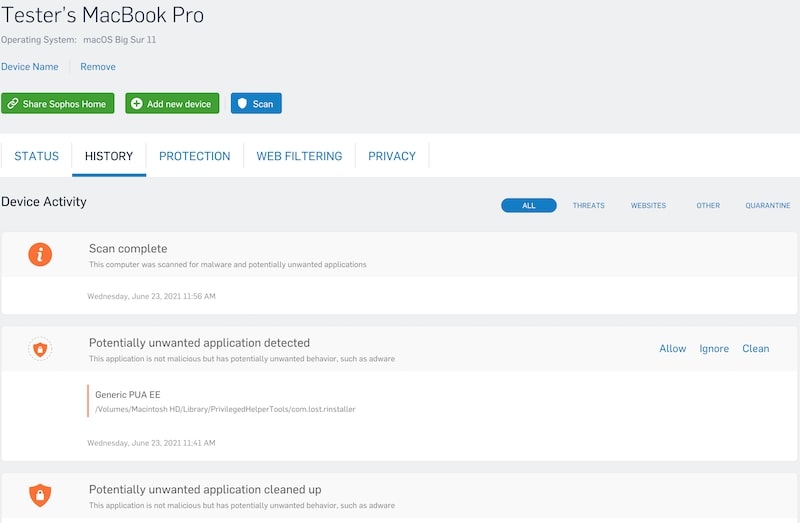
Task: Click the com.lost.rinstaller file path
Action: (225, 409)
